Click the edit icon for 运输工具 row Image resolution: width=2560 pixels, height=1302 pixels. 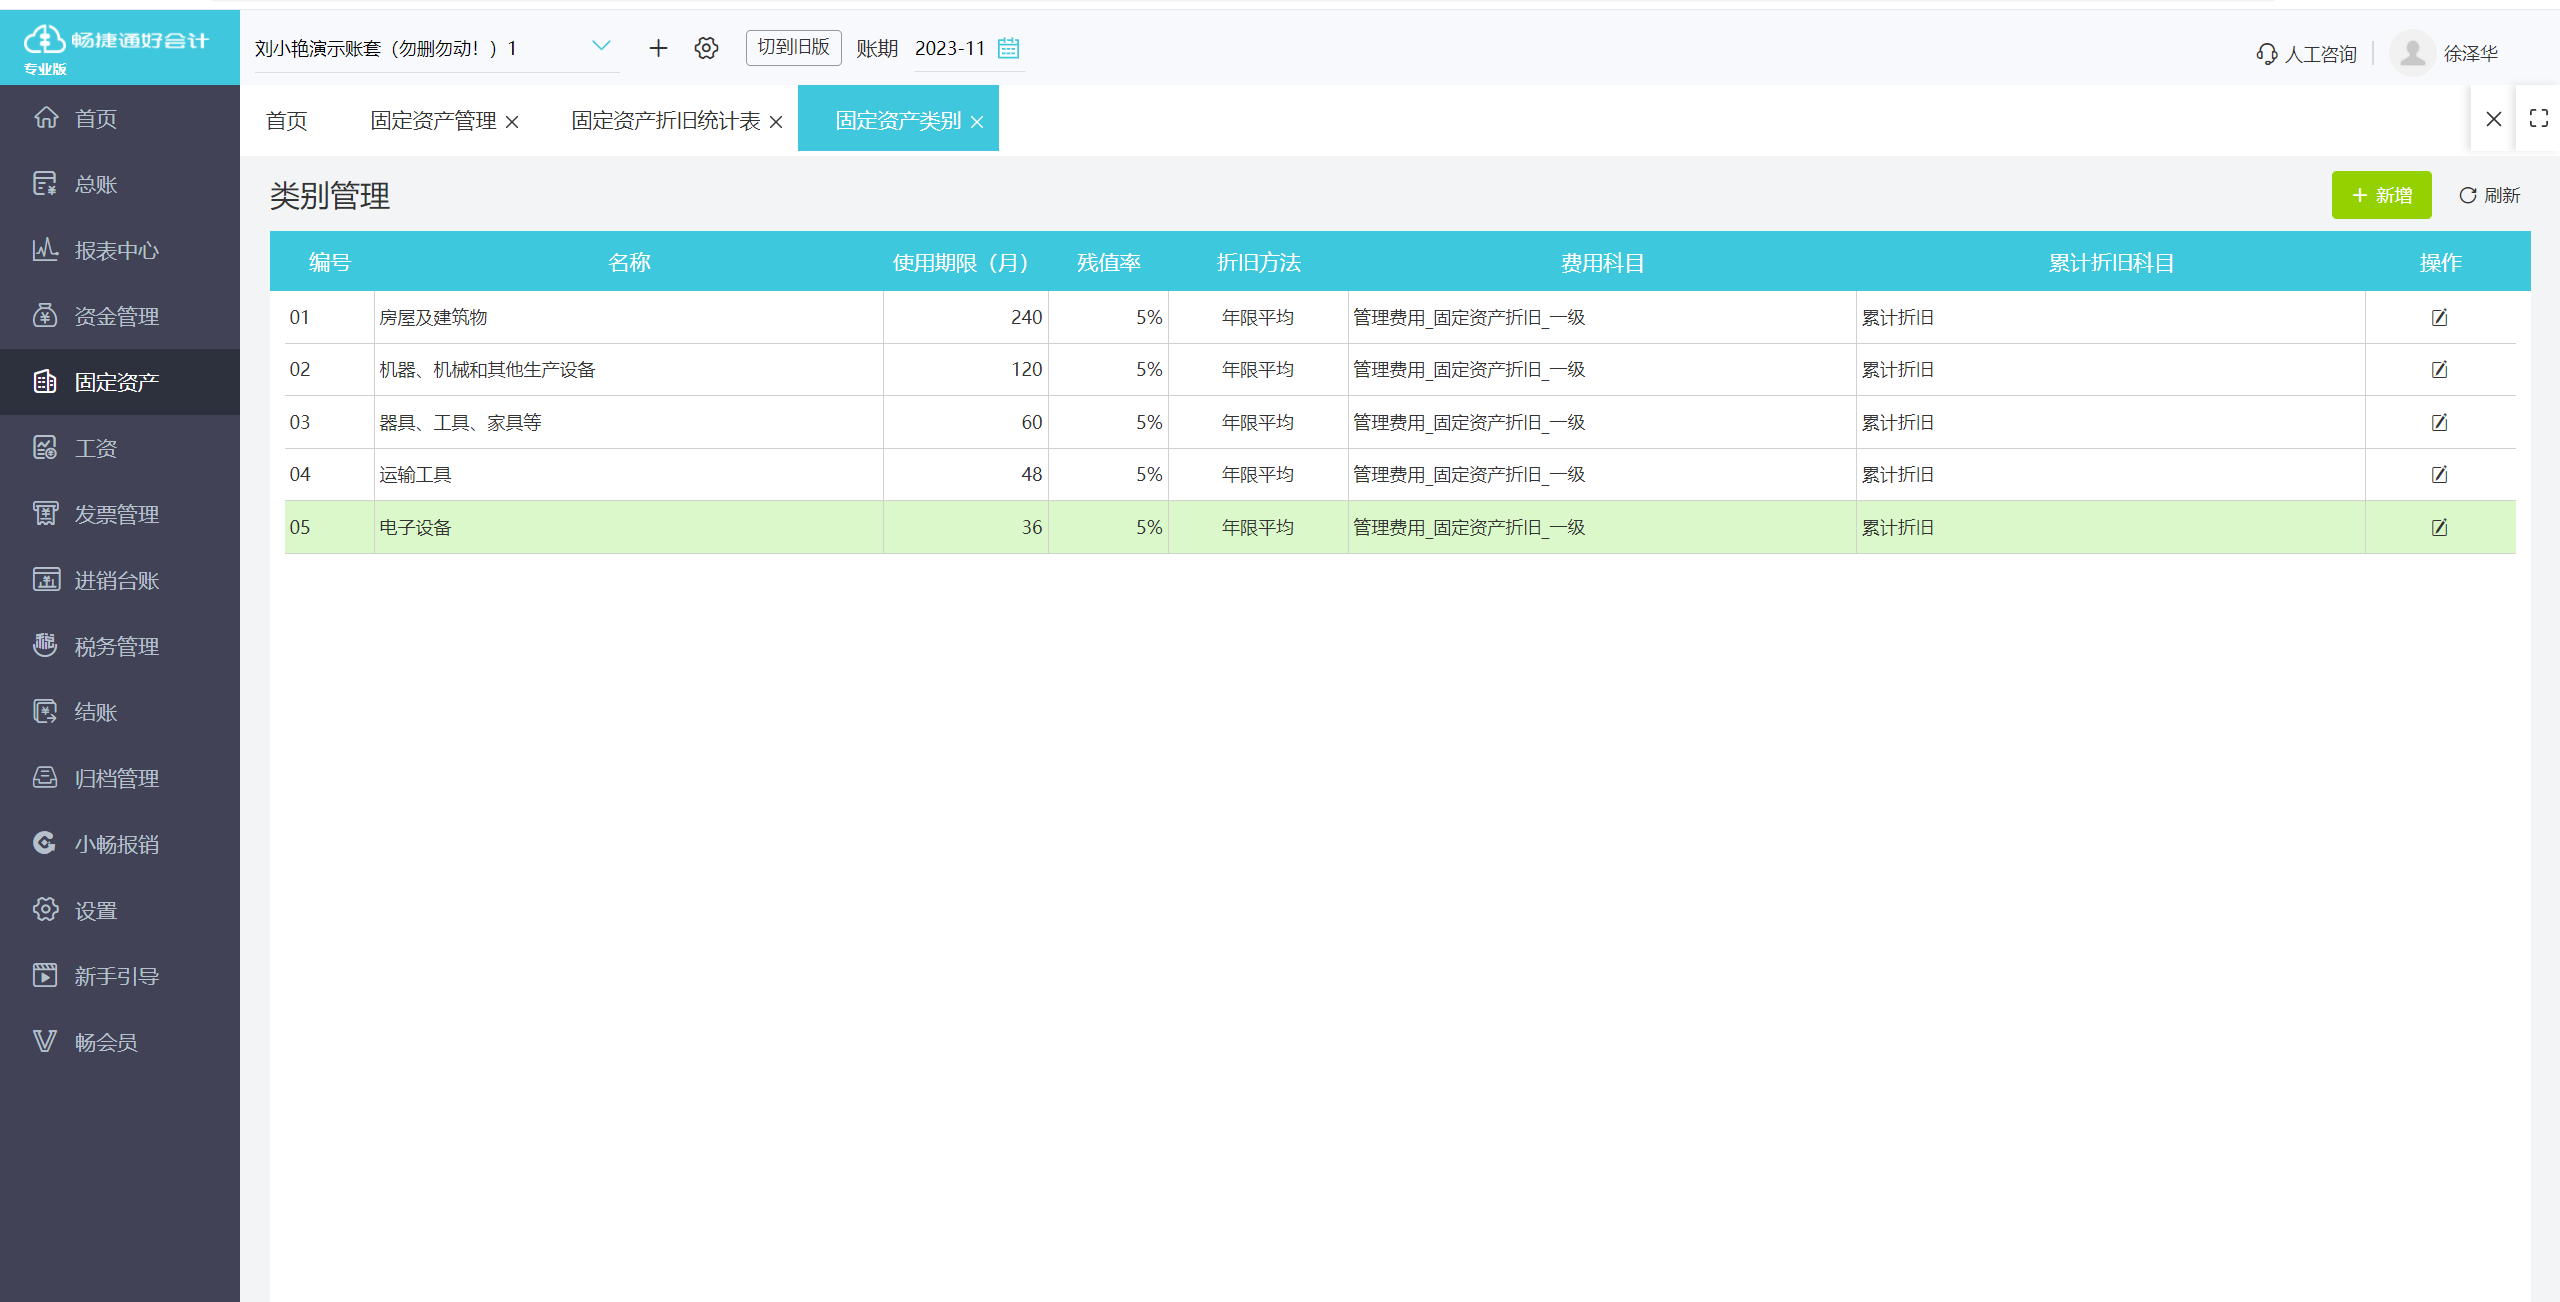tap(2440, 473)
